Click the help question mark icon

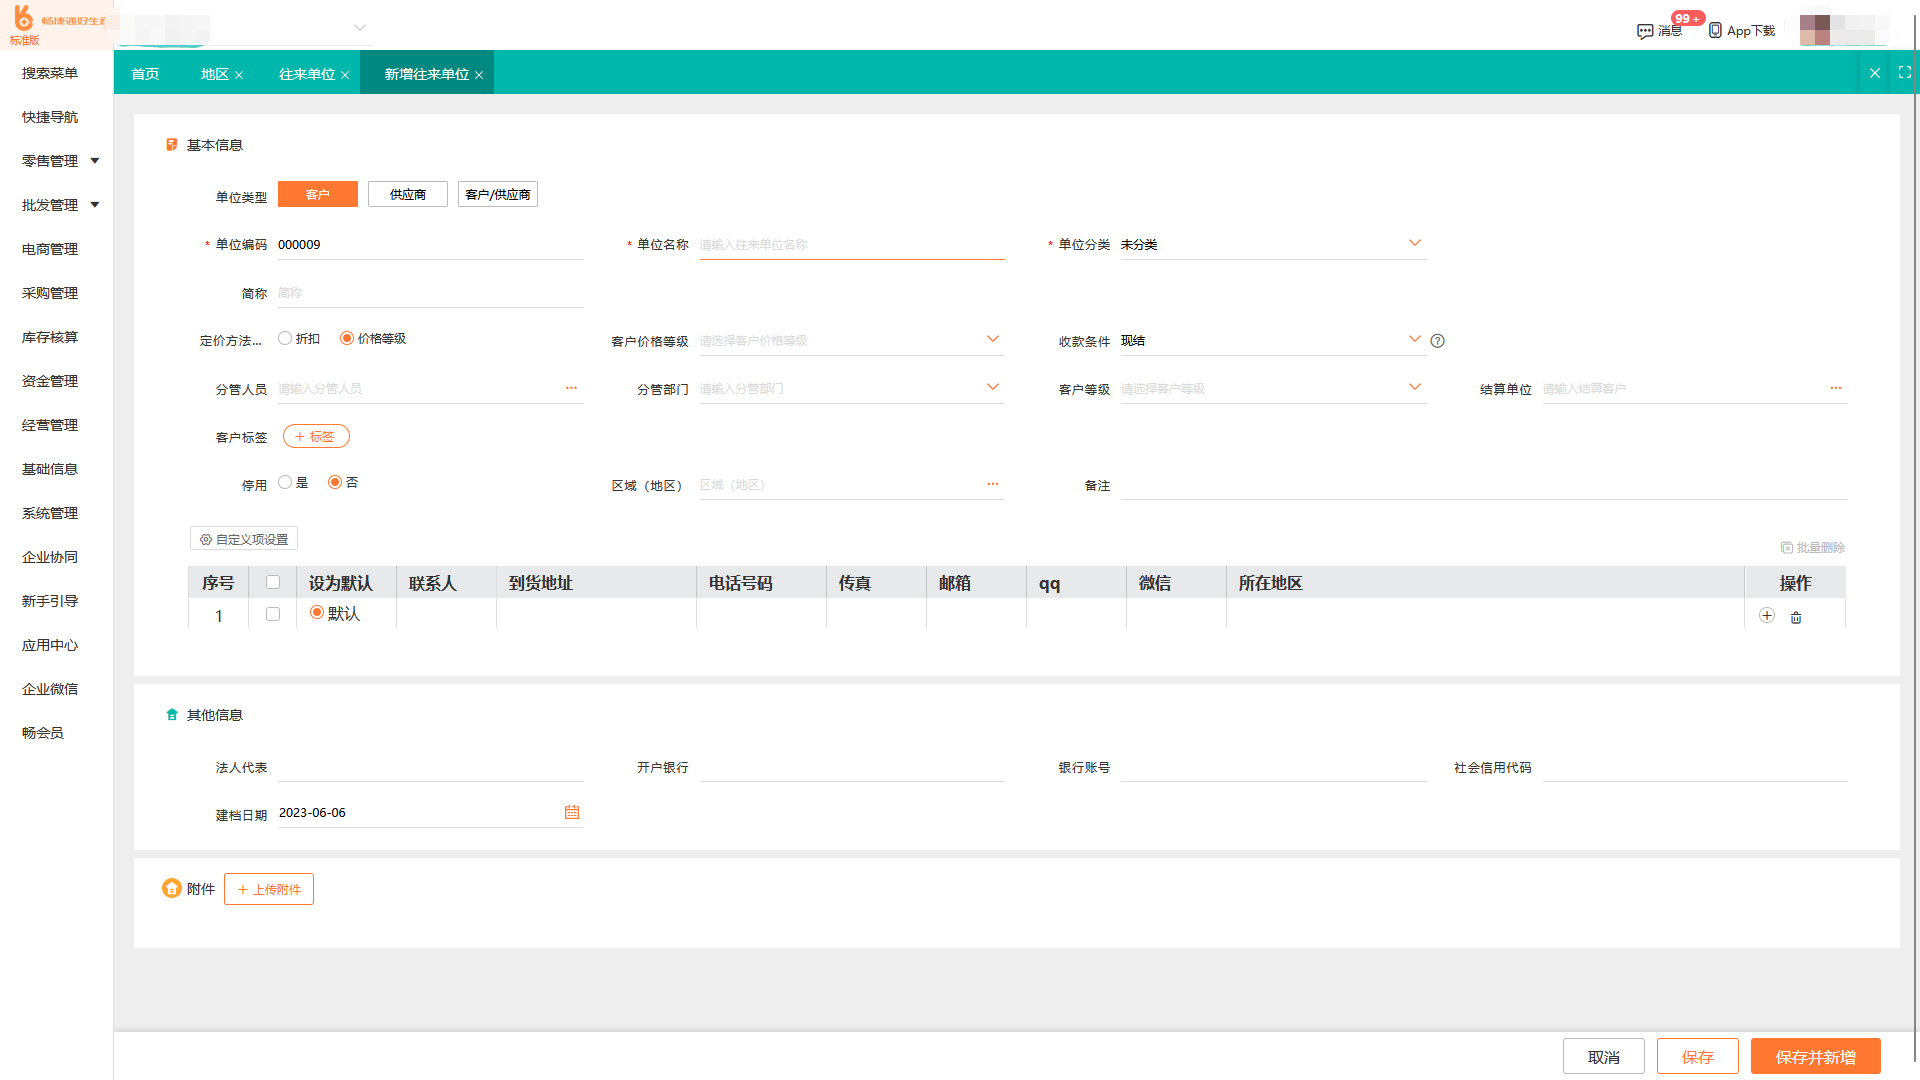(1436, 340)
